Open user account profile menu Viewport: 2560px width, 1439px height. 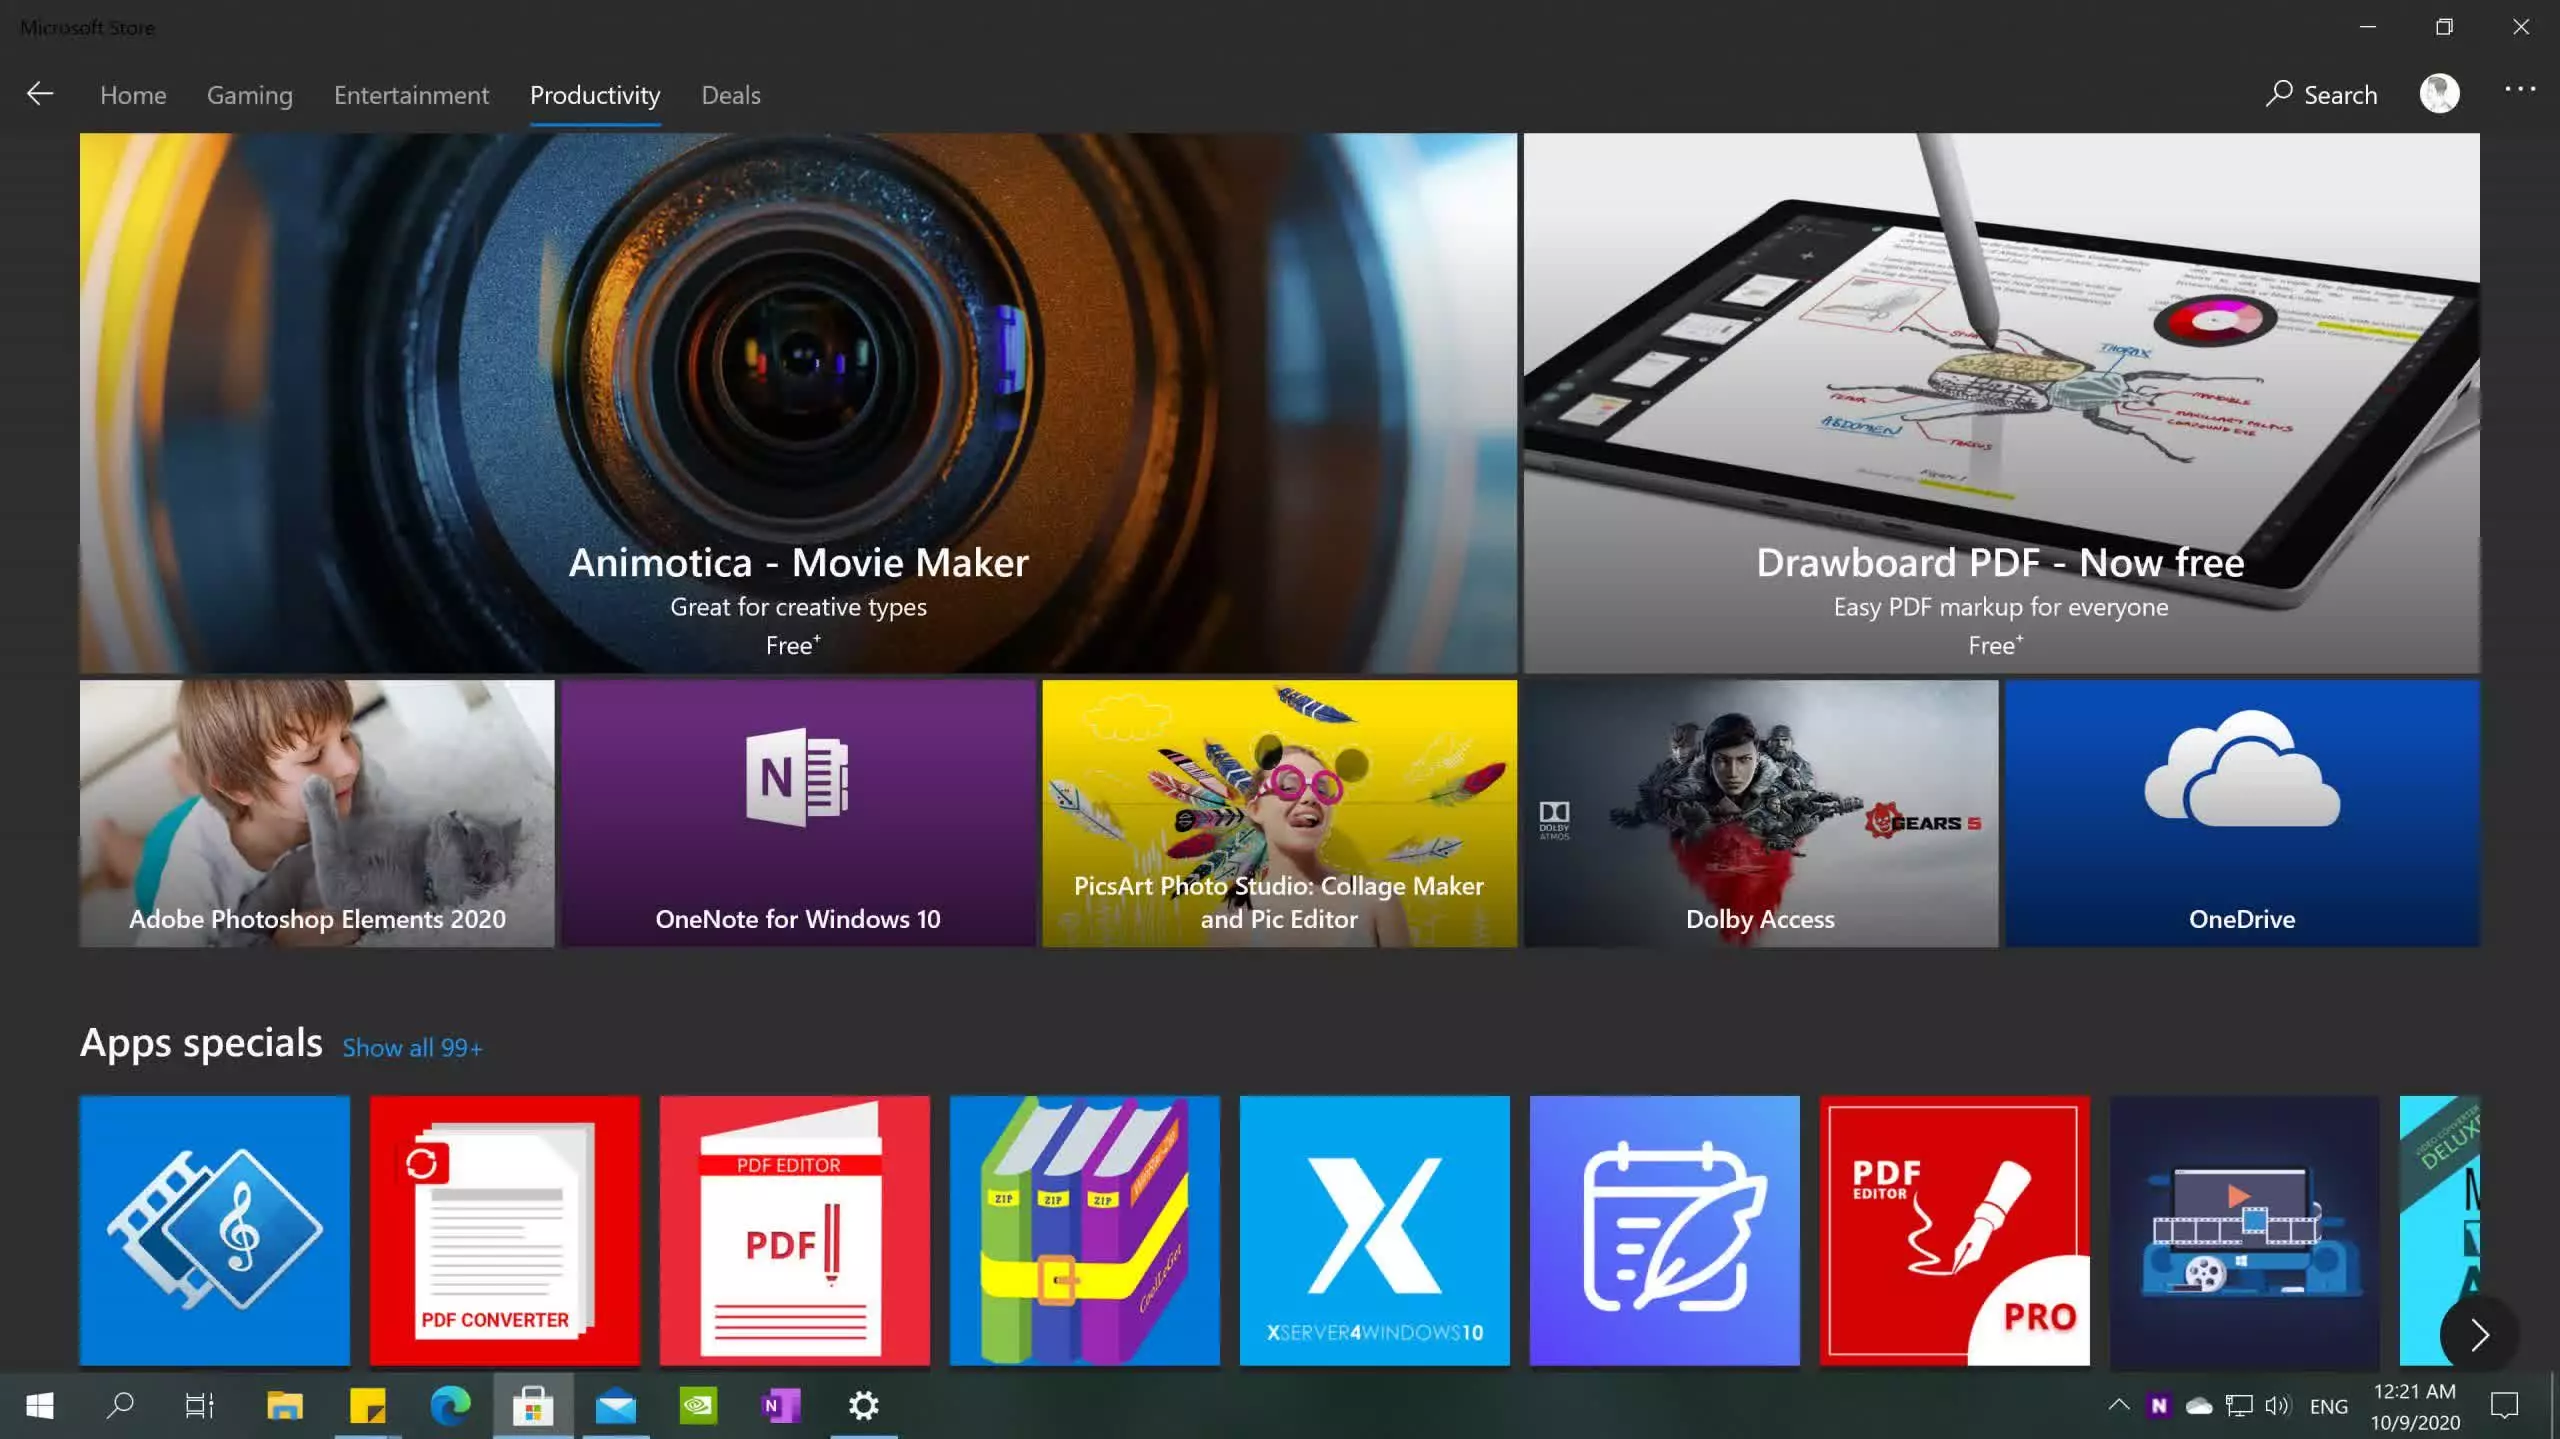[x=2442, y=93]
